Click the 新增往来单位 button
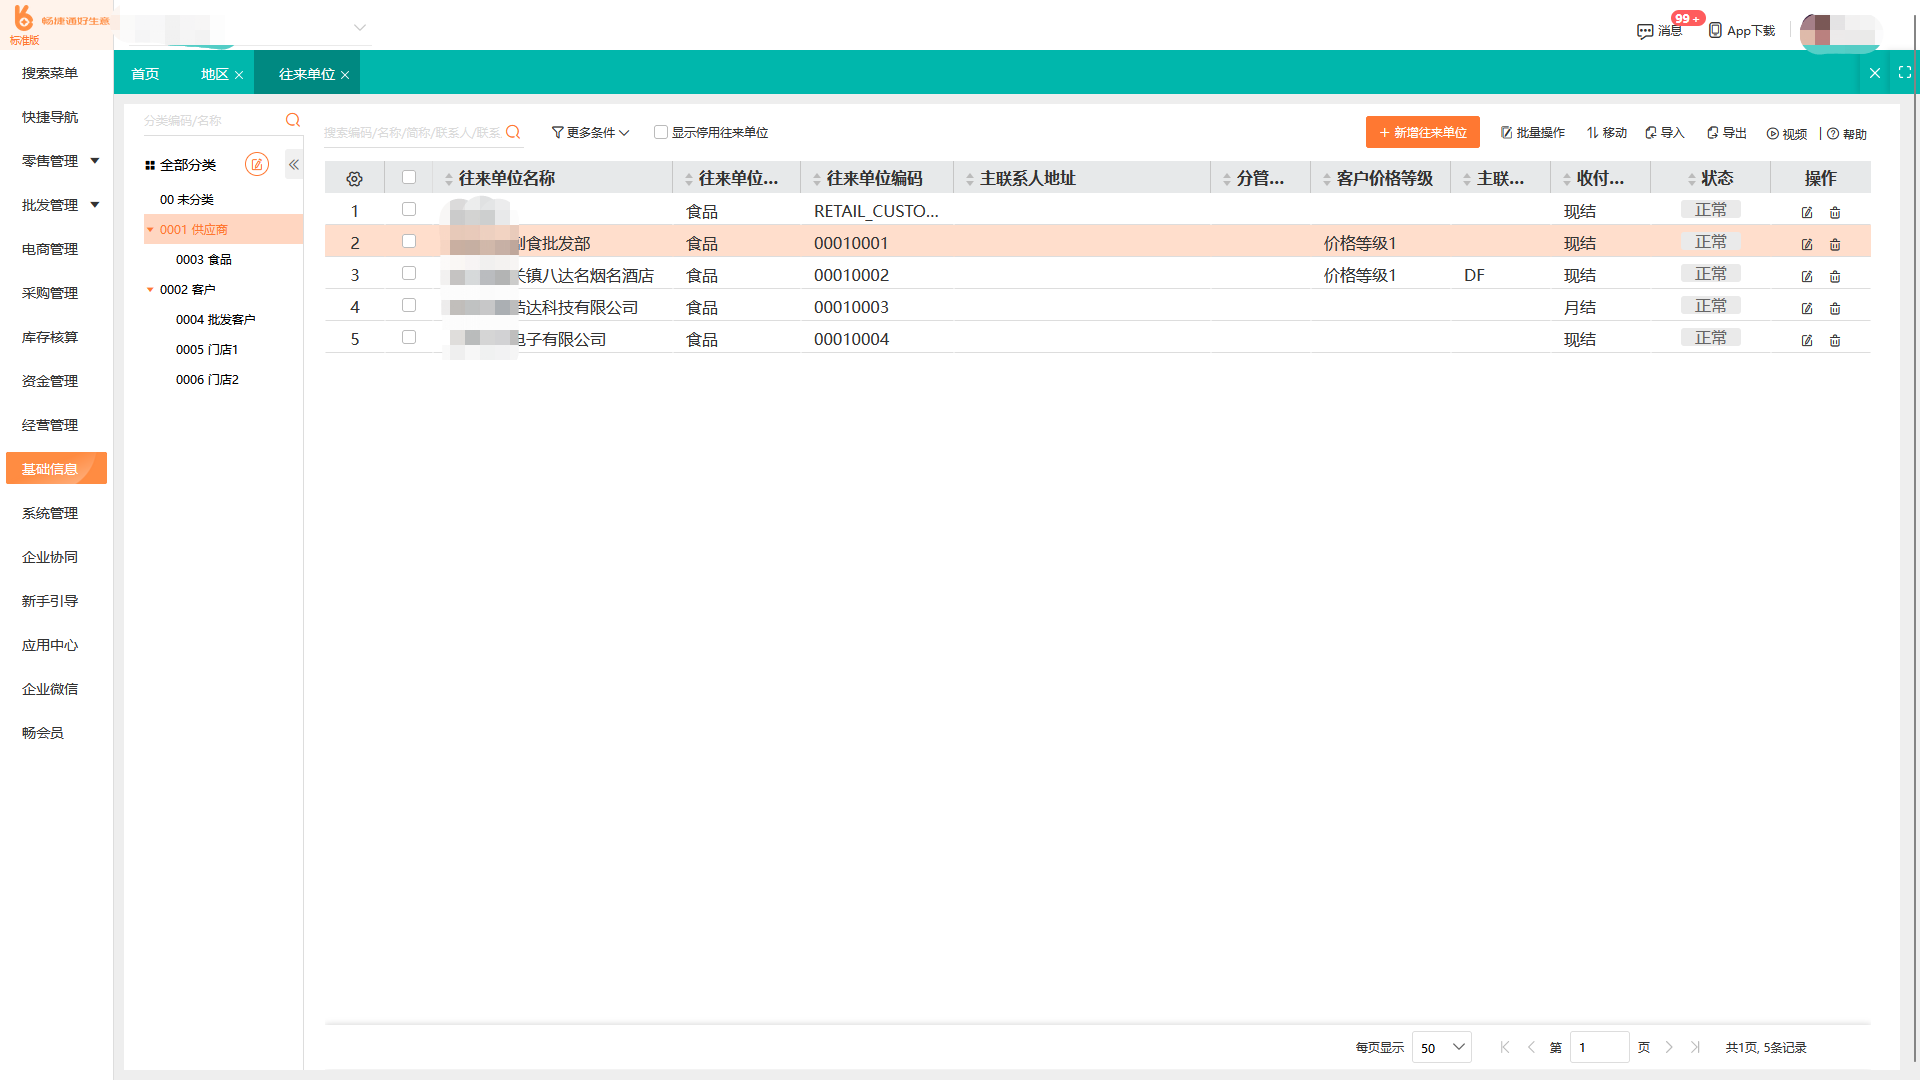 click(1423, 131)
